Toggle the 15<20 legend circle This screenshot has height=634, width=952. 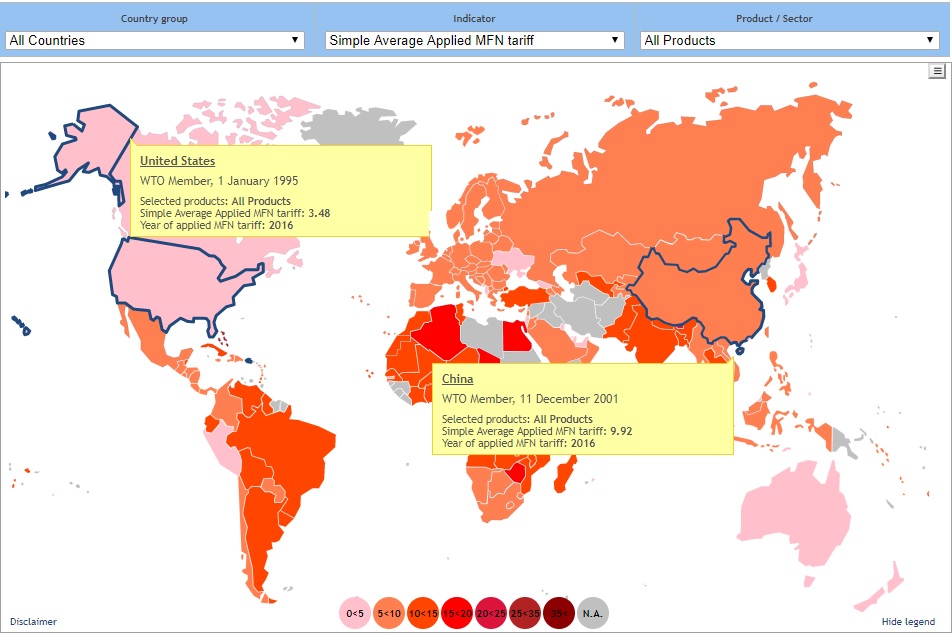coord(456,613)
